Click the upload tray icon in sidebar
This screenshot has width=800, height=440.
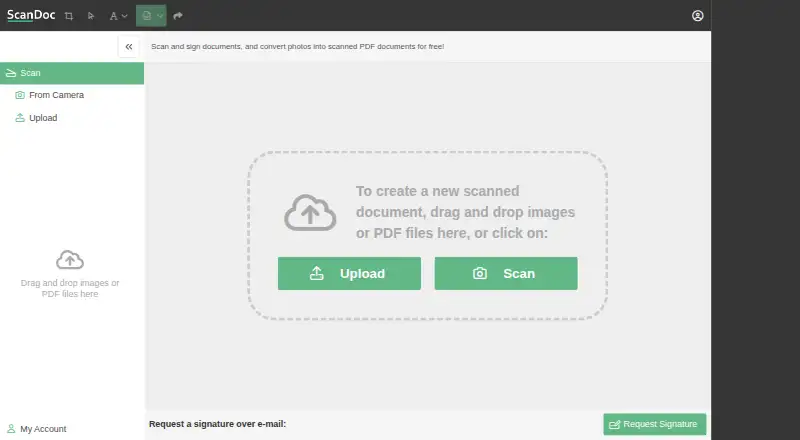click(x=20, y=118)
